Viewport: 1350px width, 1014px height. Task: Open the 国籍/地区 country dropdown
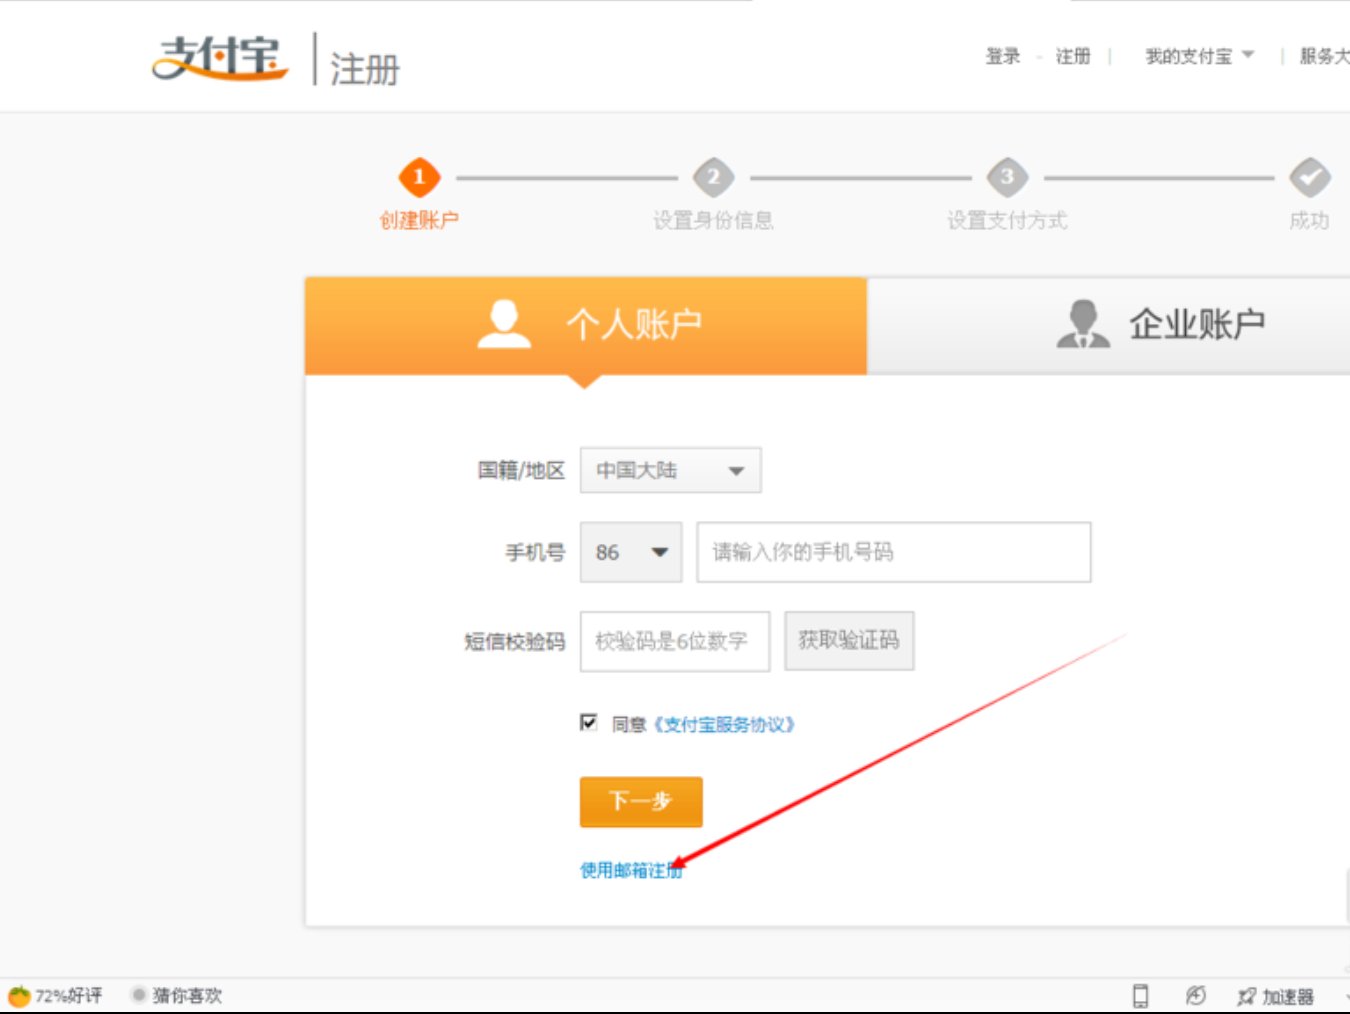pyautogui.click(x=668, y=470)
